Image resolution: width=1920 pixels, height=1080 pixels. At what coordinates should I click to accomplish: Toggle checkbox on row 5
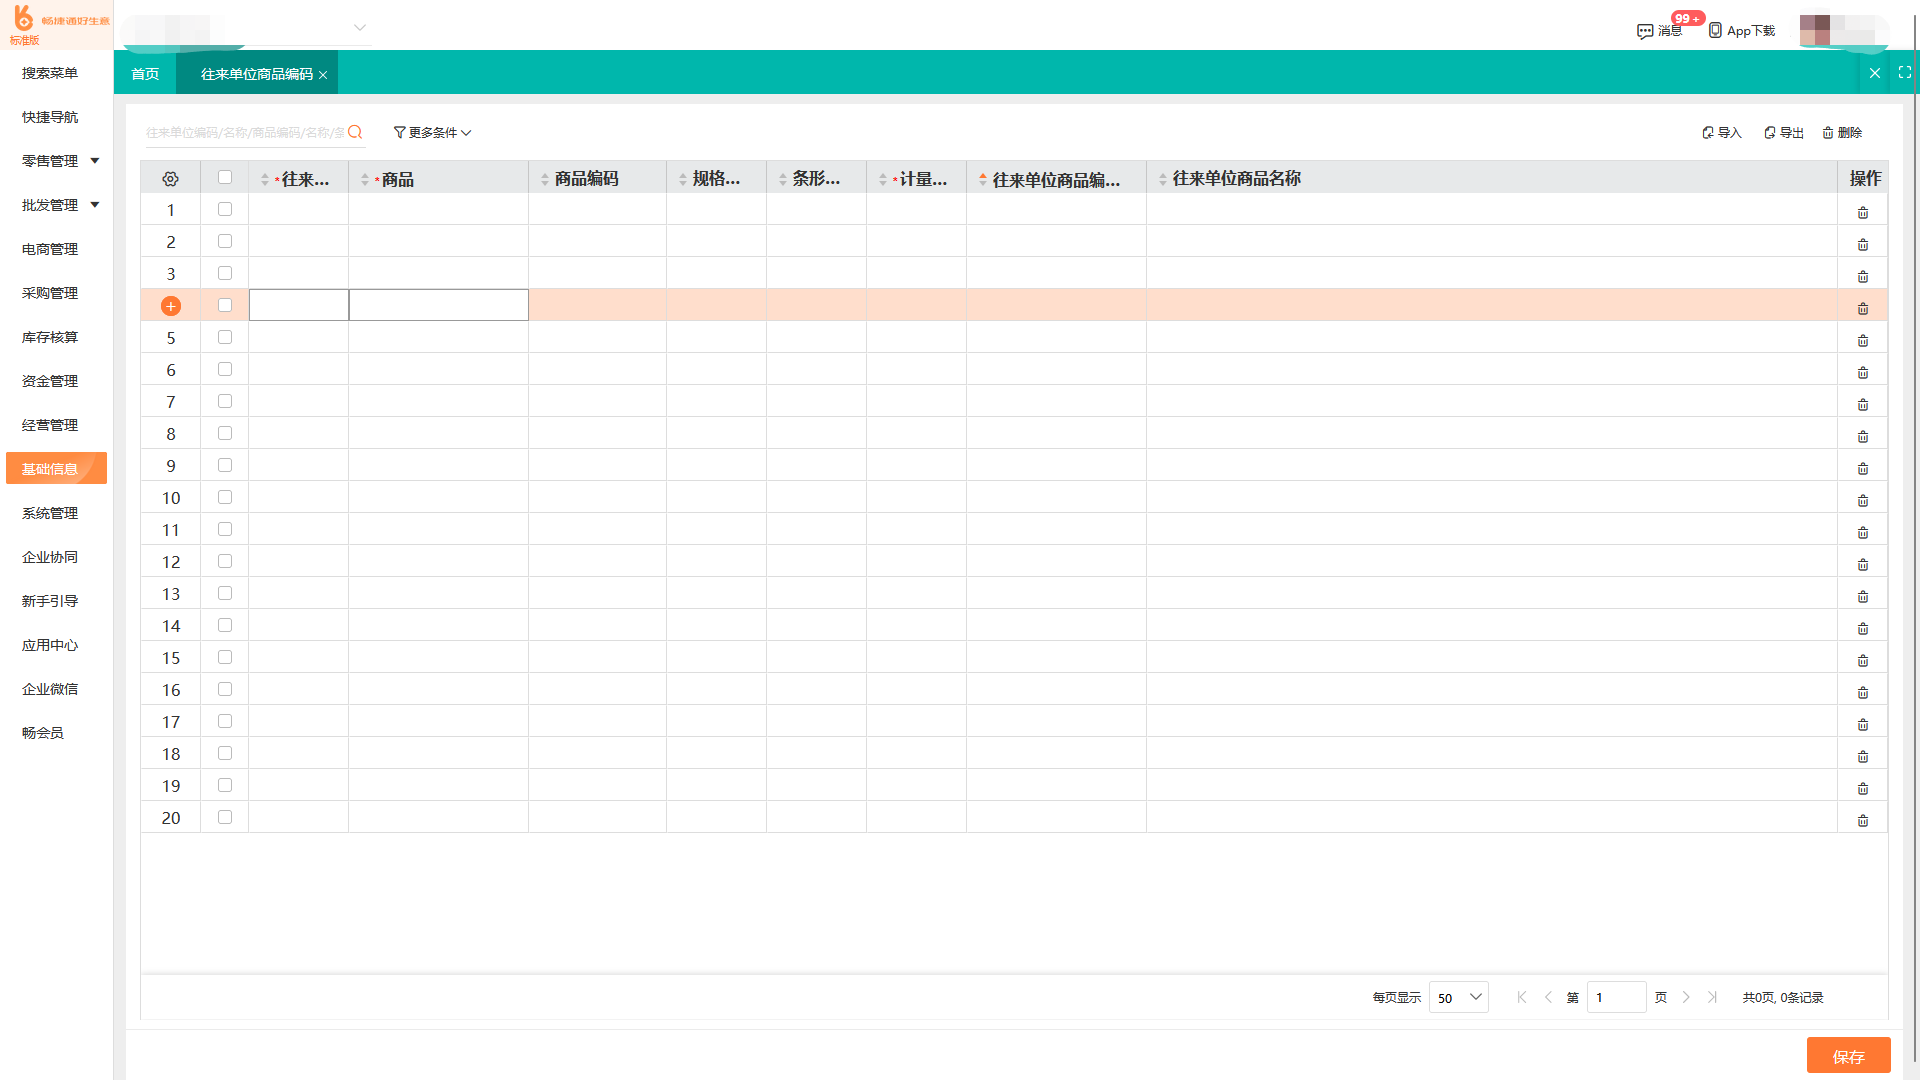(224, 336)
